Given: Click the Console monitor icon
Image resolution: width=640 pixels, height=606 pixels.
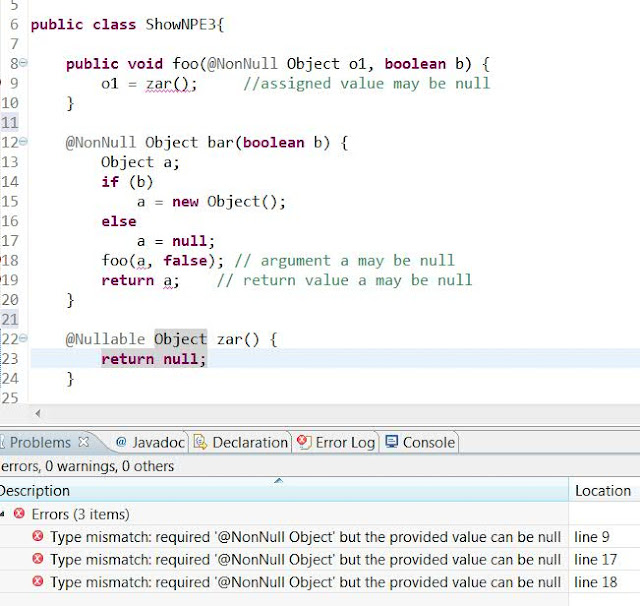Looking at the screenshot, I should coord(391,442).
